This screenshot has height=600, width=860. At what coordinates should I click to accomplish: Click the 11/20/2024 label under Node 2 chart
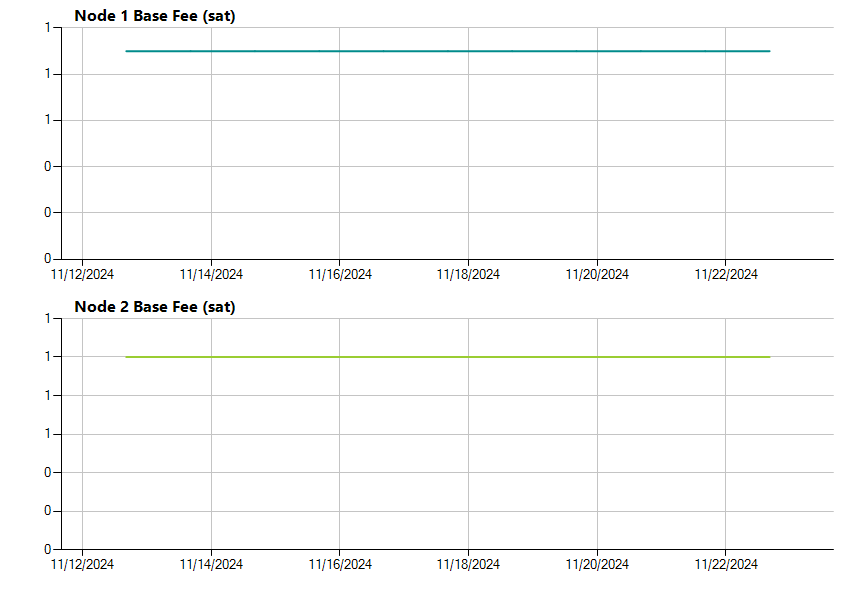coord(597,563)
